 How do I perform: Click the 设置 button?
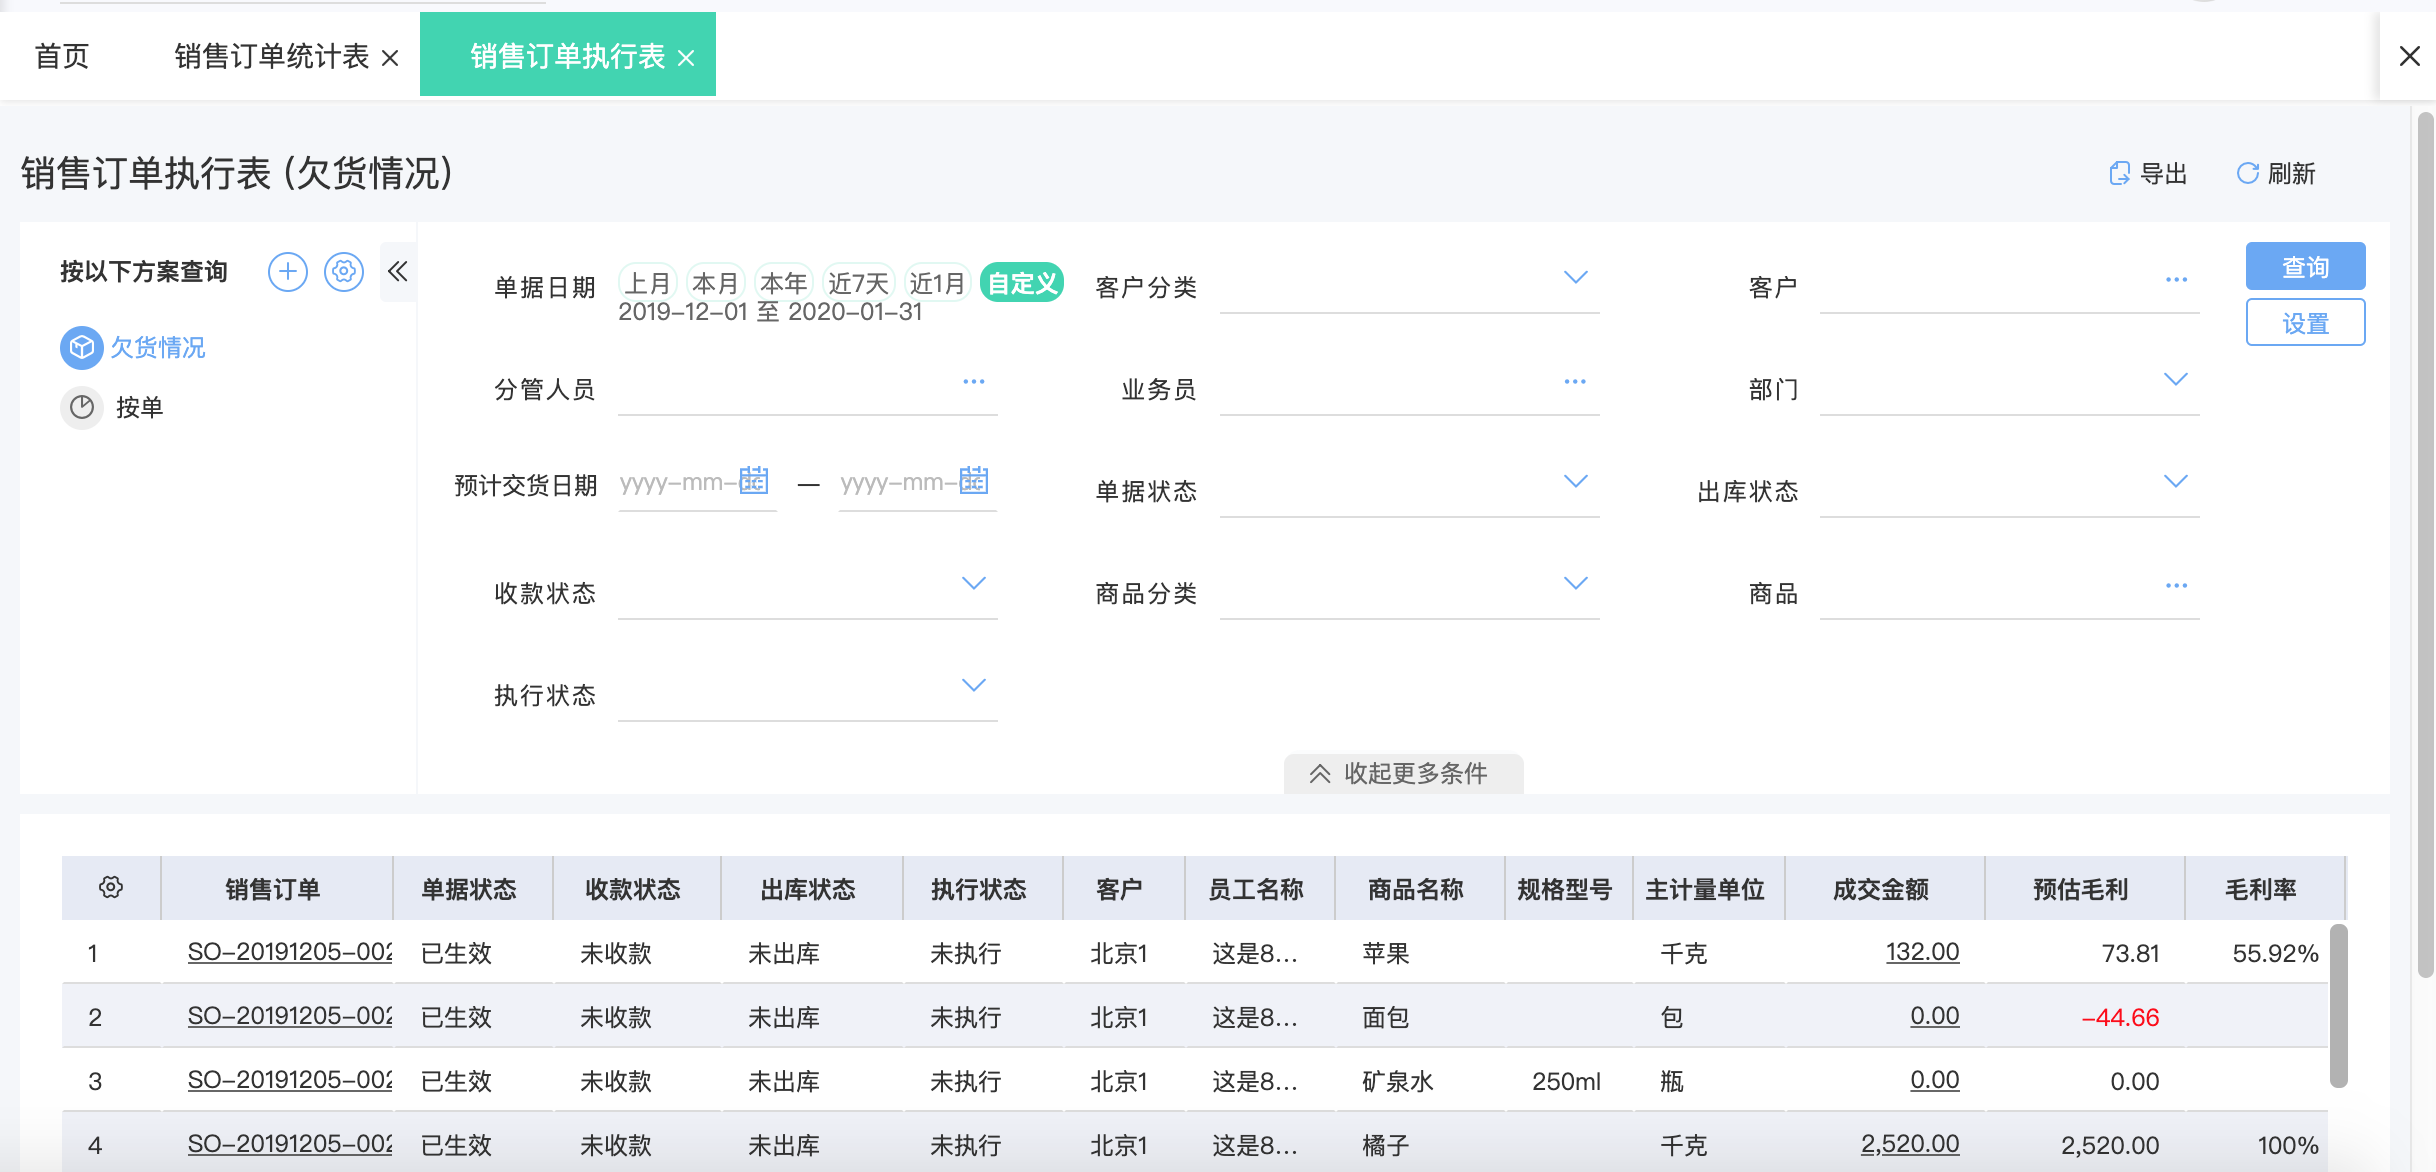[2307, 323]
